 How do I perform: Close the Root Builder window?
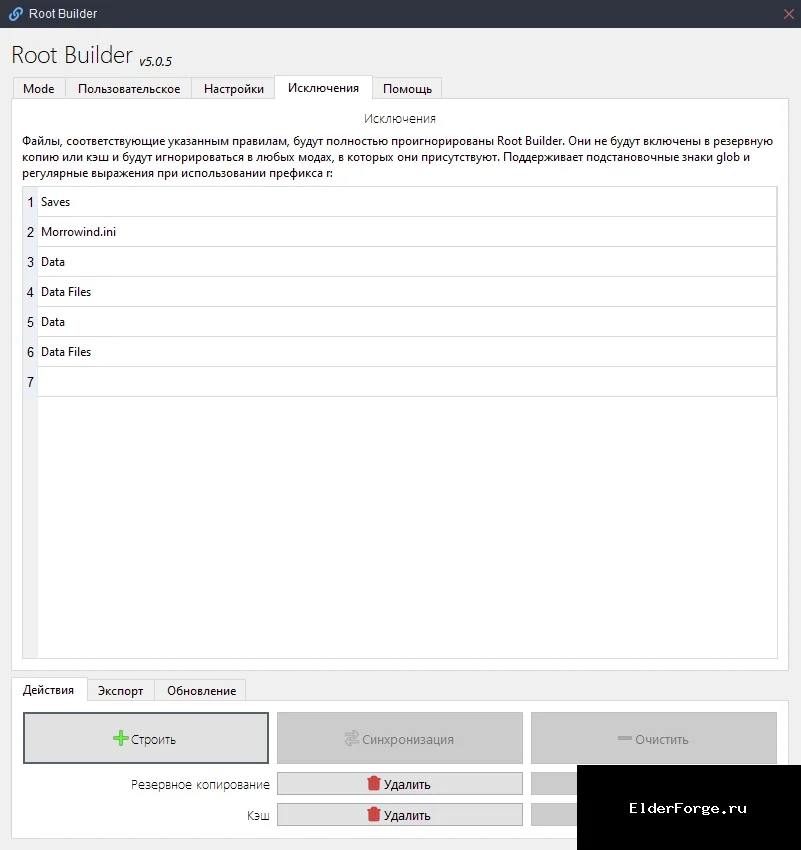[x=787, y=14]
